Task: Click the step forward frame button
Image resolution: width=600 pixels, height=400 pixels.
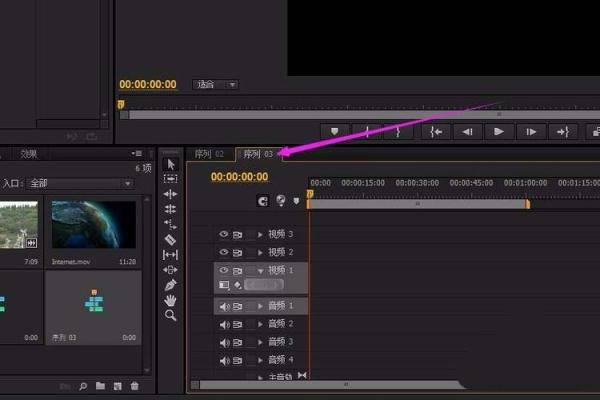Action: pyautogui.click(x=531, y=131)
